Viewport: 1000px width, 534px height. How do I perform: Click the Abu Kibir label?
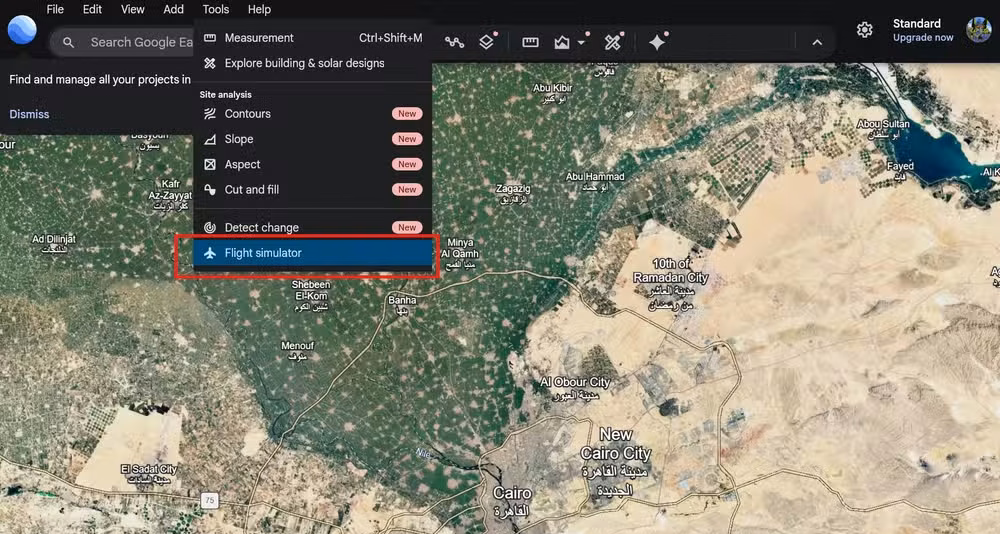click(553, 93)
